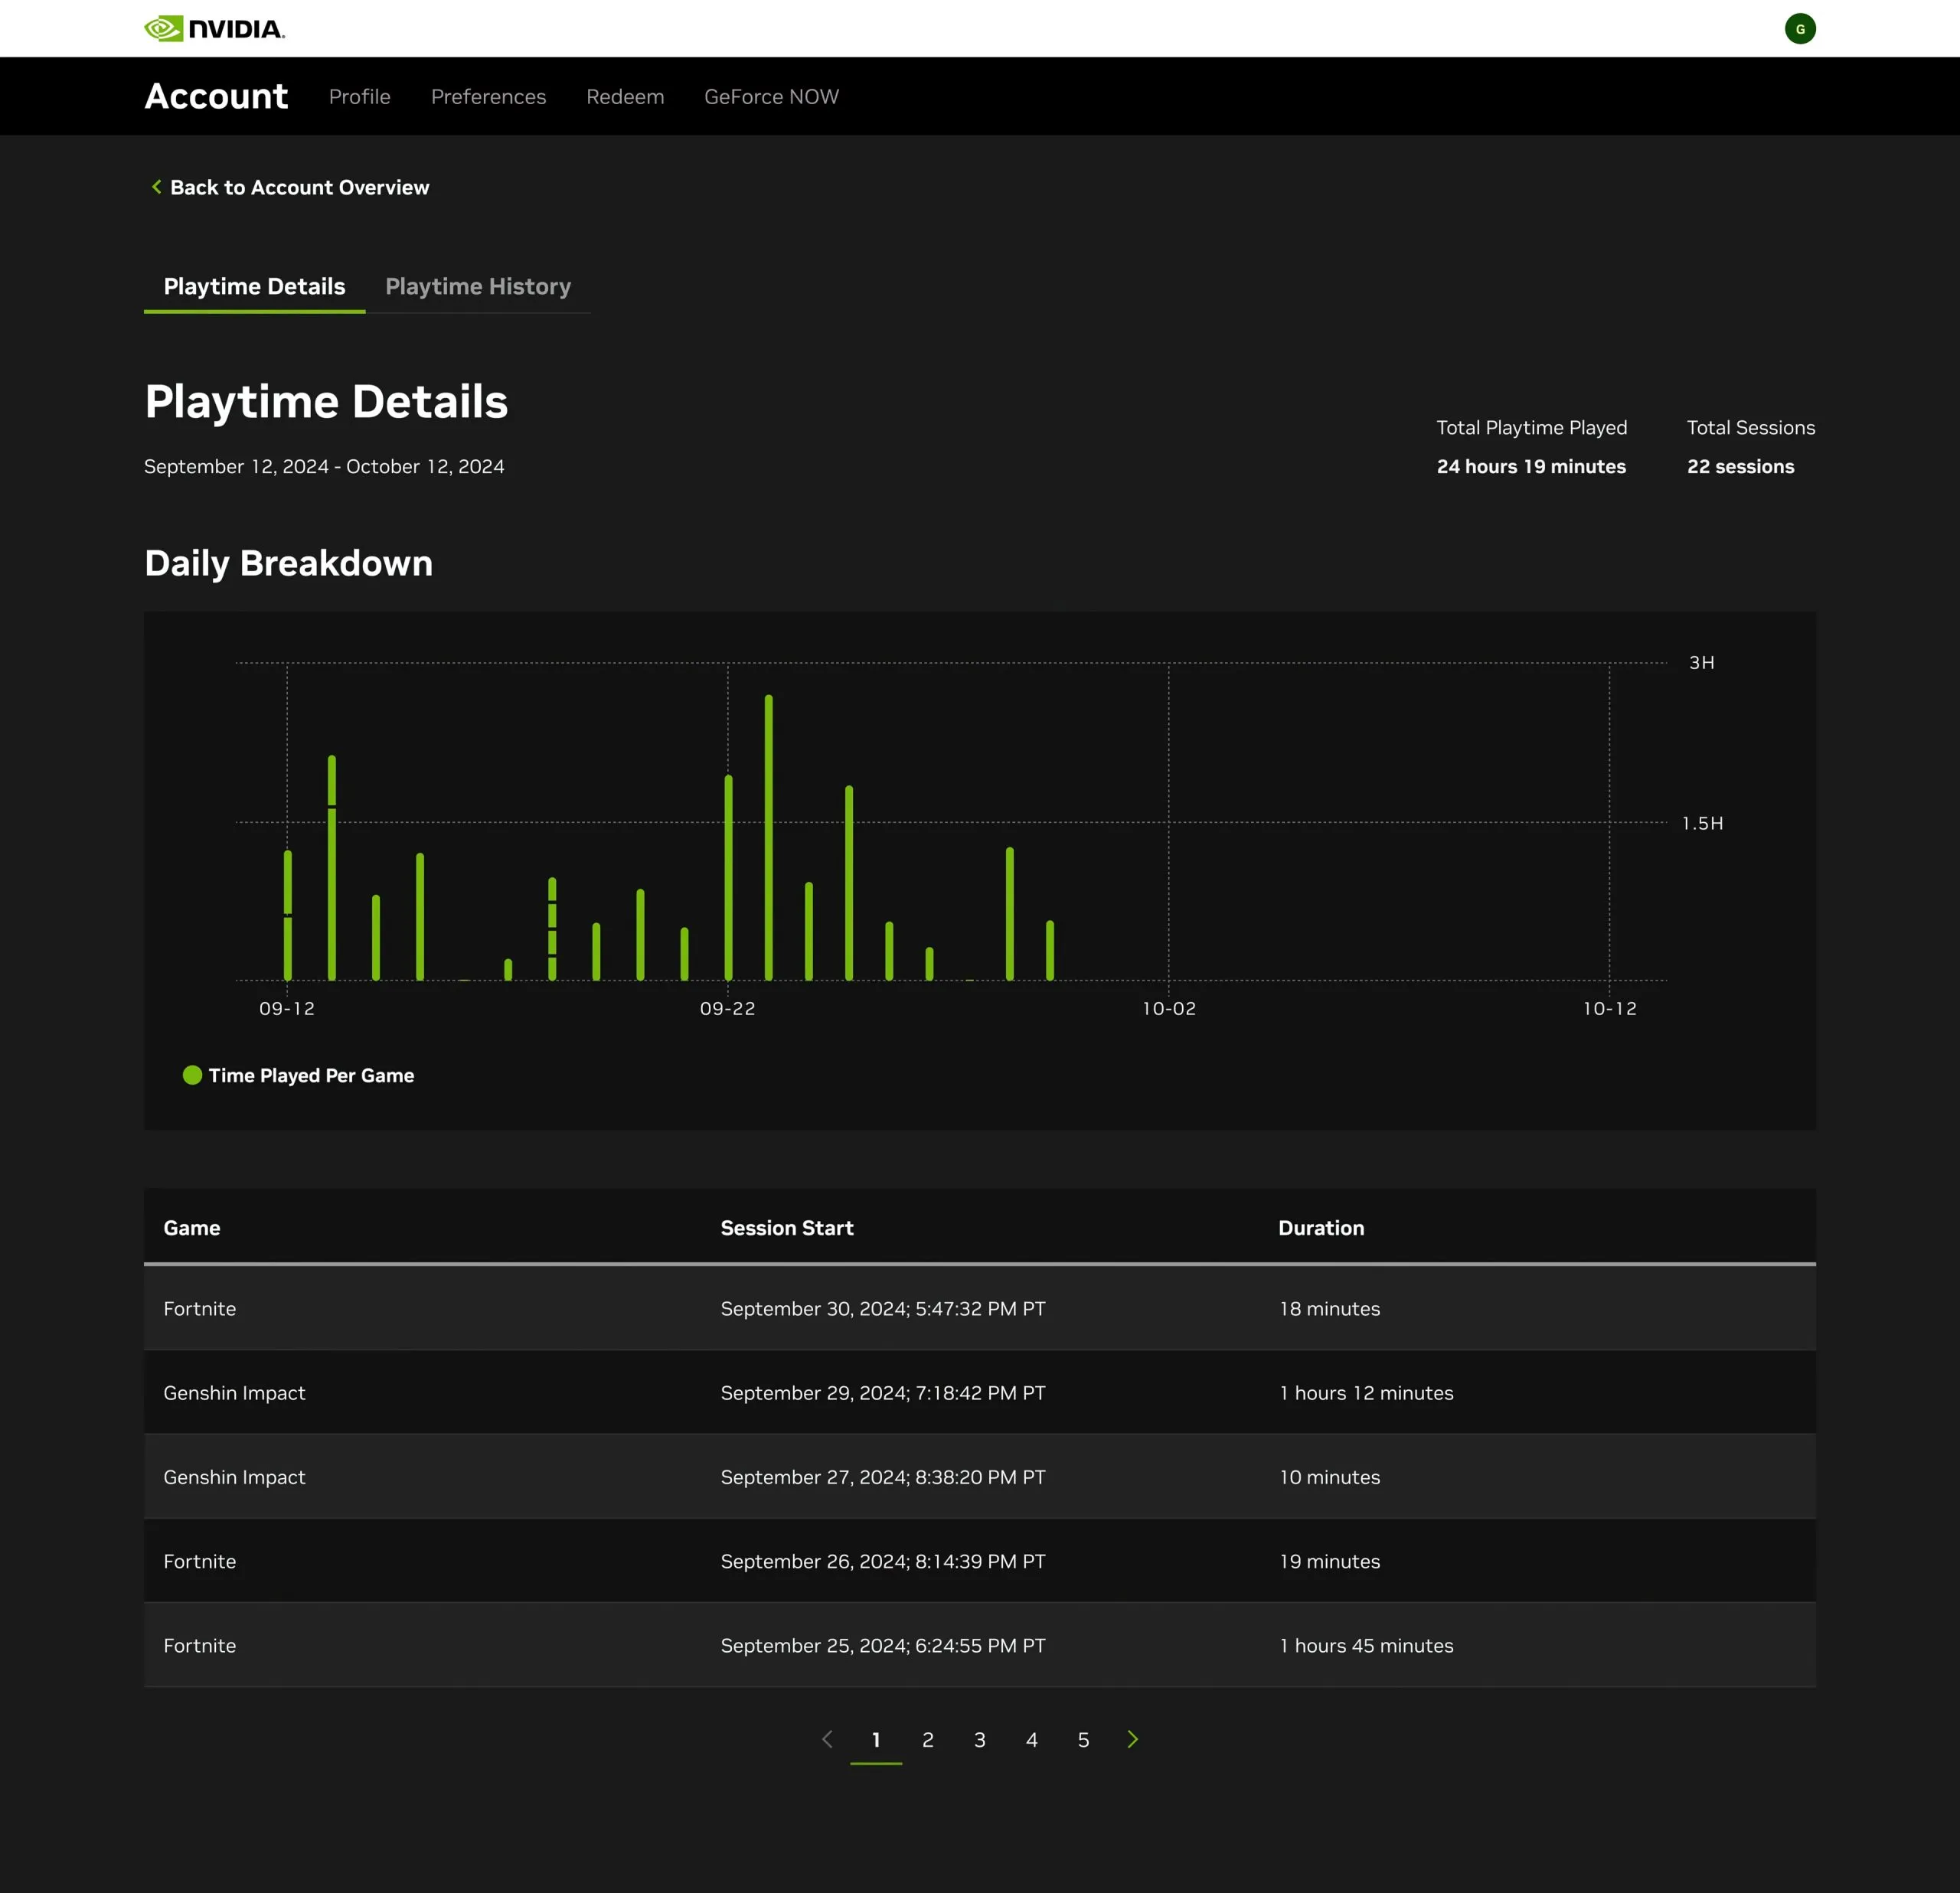The height and width of the screenshot is (1893, 1960).
Task: Click the right pagination arrow icon
Action: click(1134, 1738)
